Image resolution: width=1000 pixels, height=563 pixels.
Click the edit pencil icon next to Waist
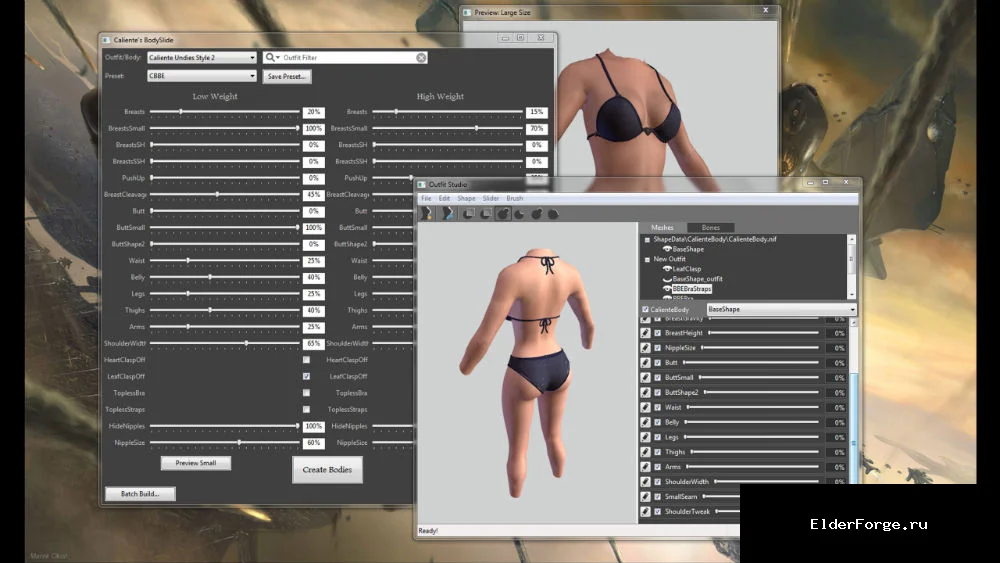(x=645, y=408)
